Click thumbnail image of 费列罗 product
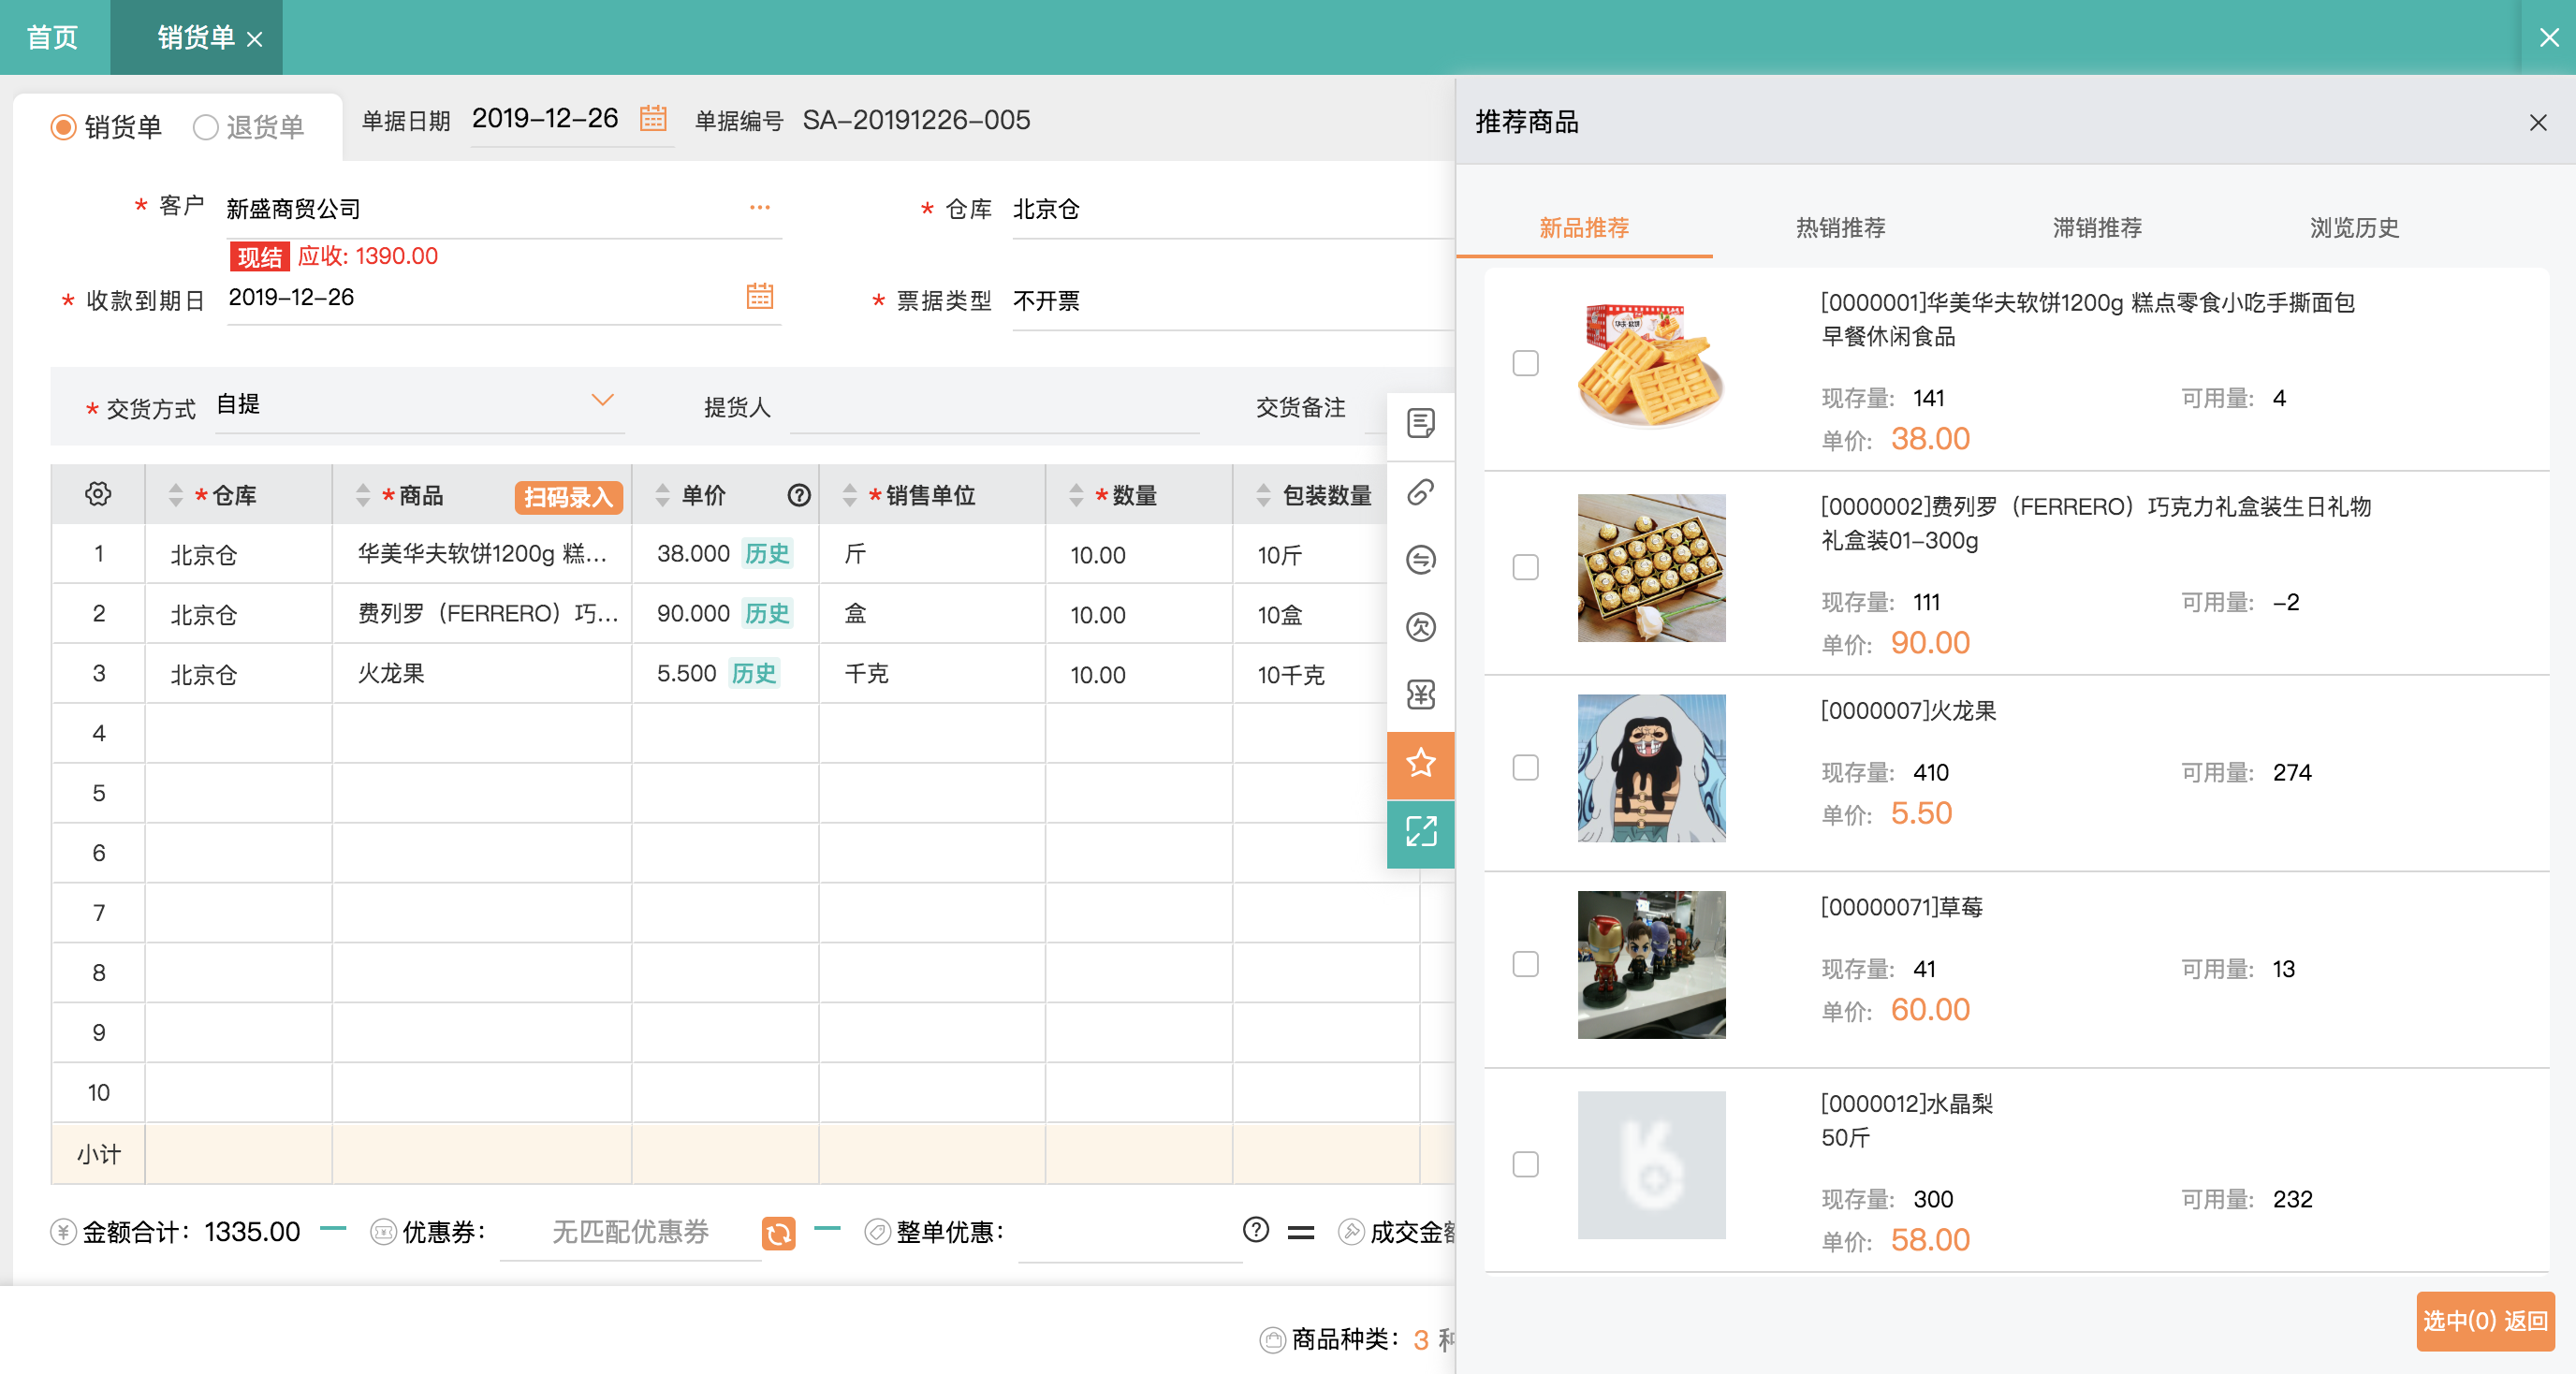This screenshot has width=2576, height=1374. point(1653,569)
